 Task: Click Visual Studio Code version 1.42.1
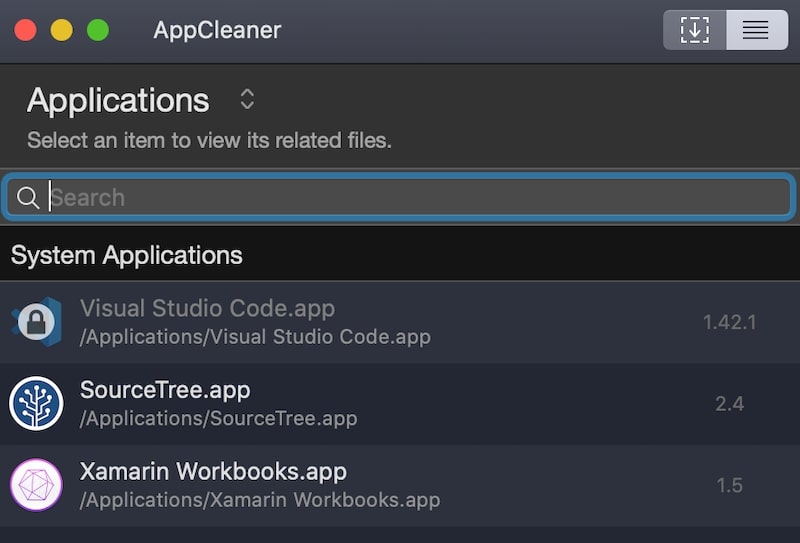tap(730, 322)
